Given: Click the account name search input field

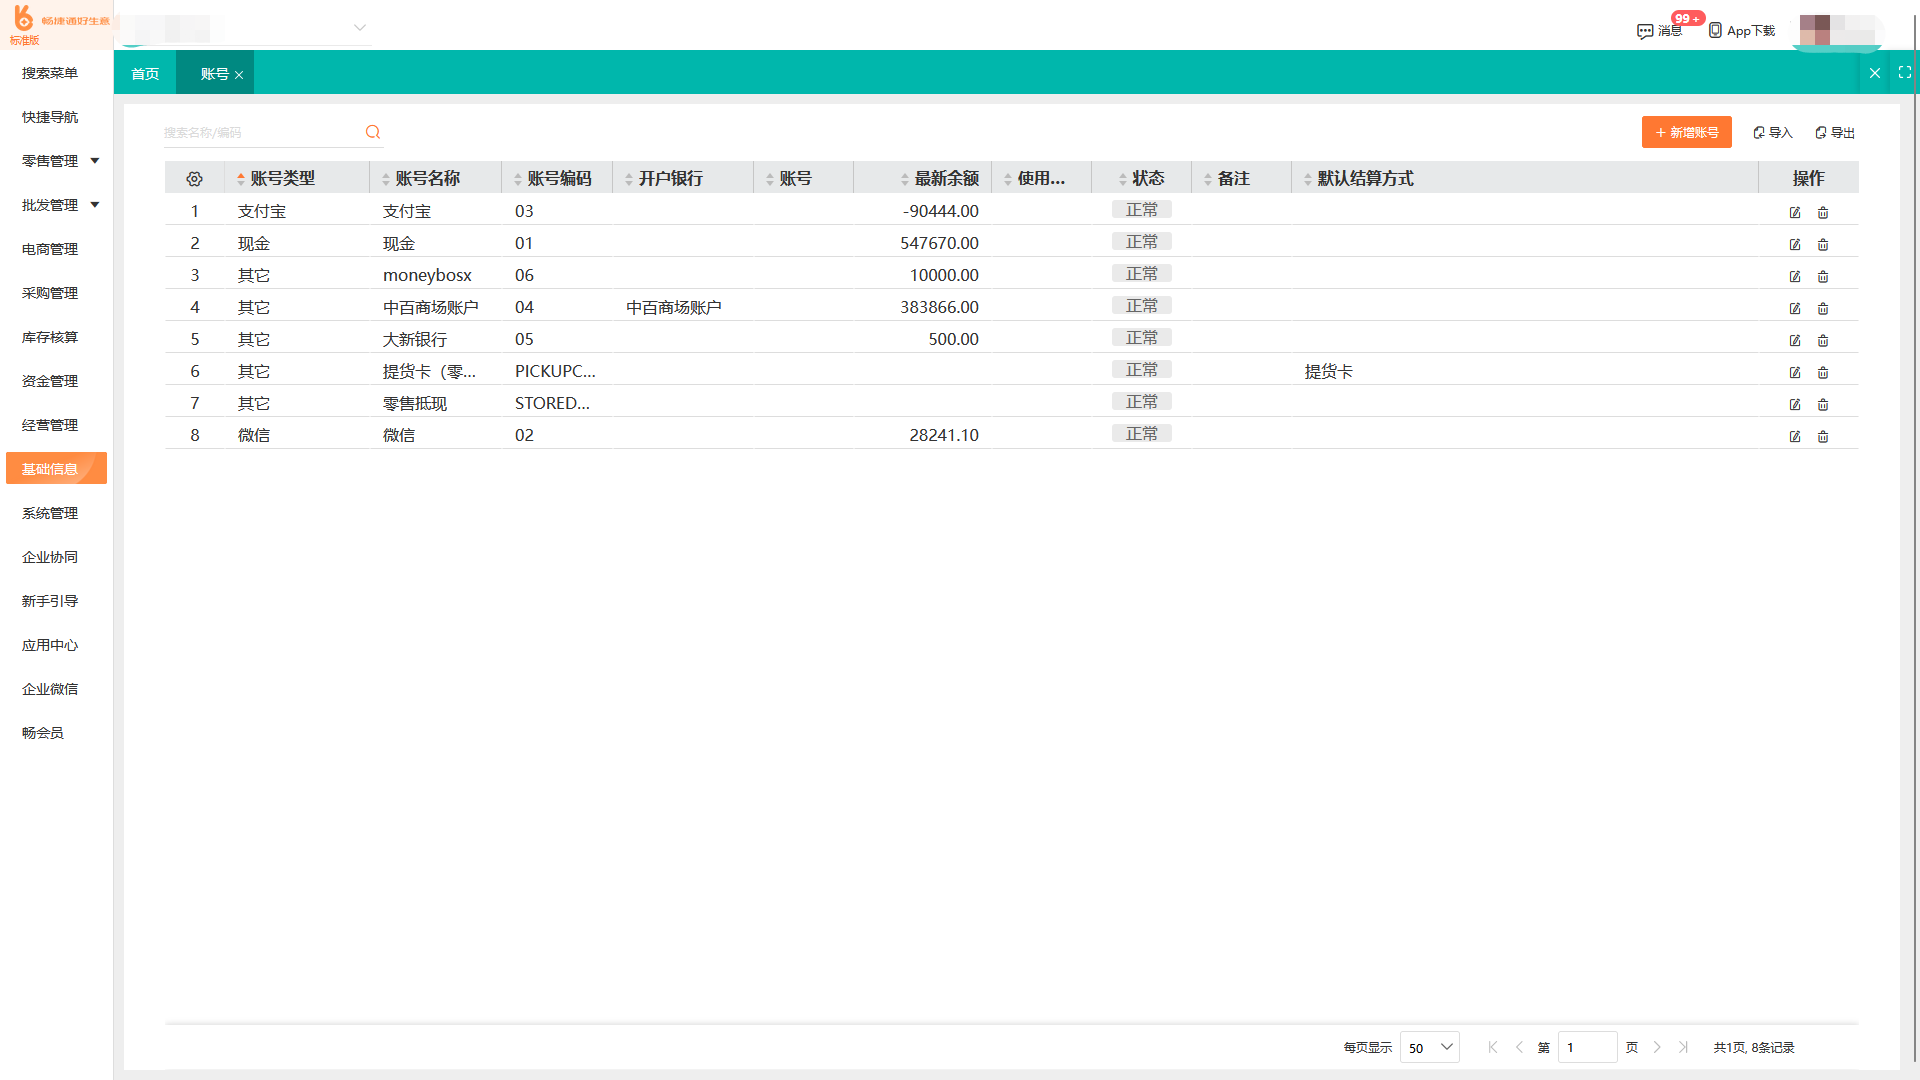Looking at the screenshot, I should point(258,132).
